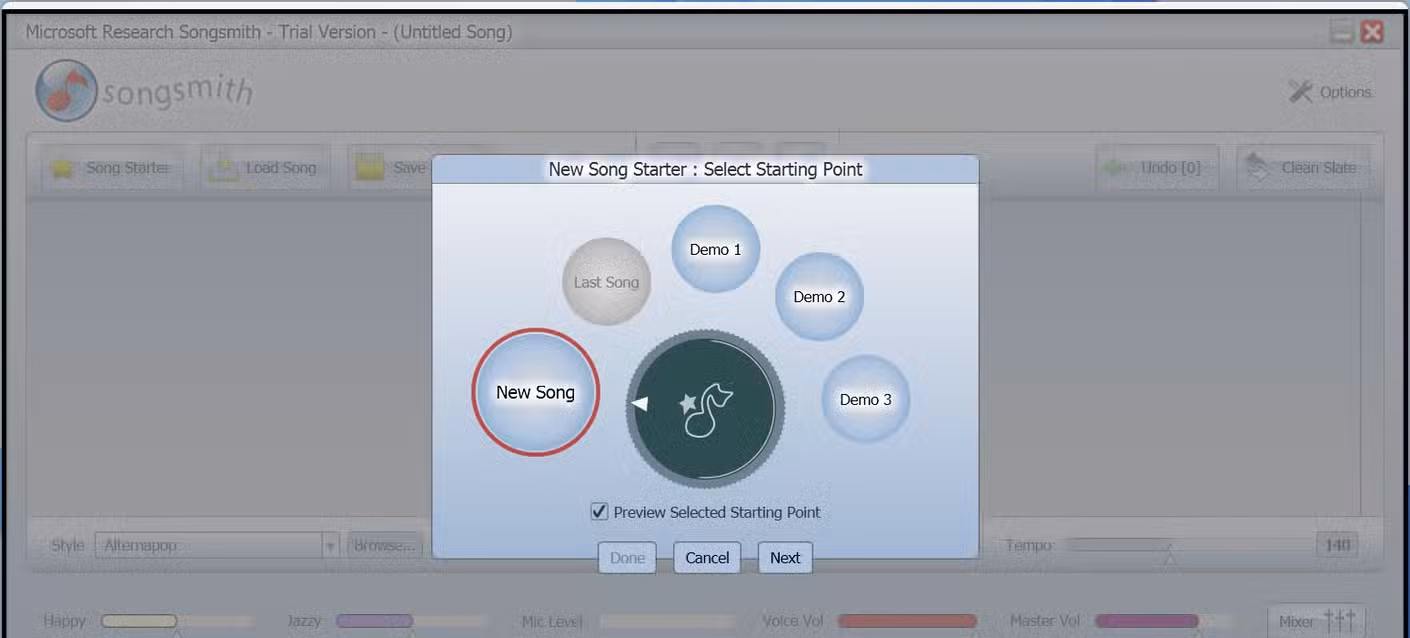Choose the Demo 2 bubble
The image size is (1410, 638).
(819, 296)
